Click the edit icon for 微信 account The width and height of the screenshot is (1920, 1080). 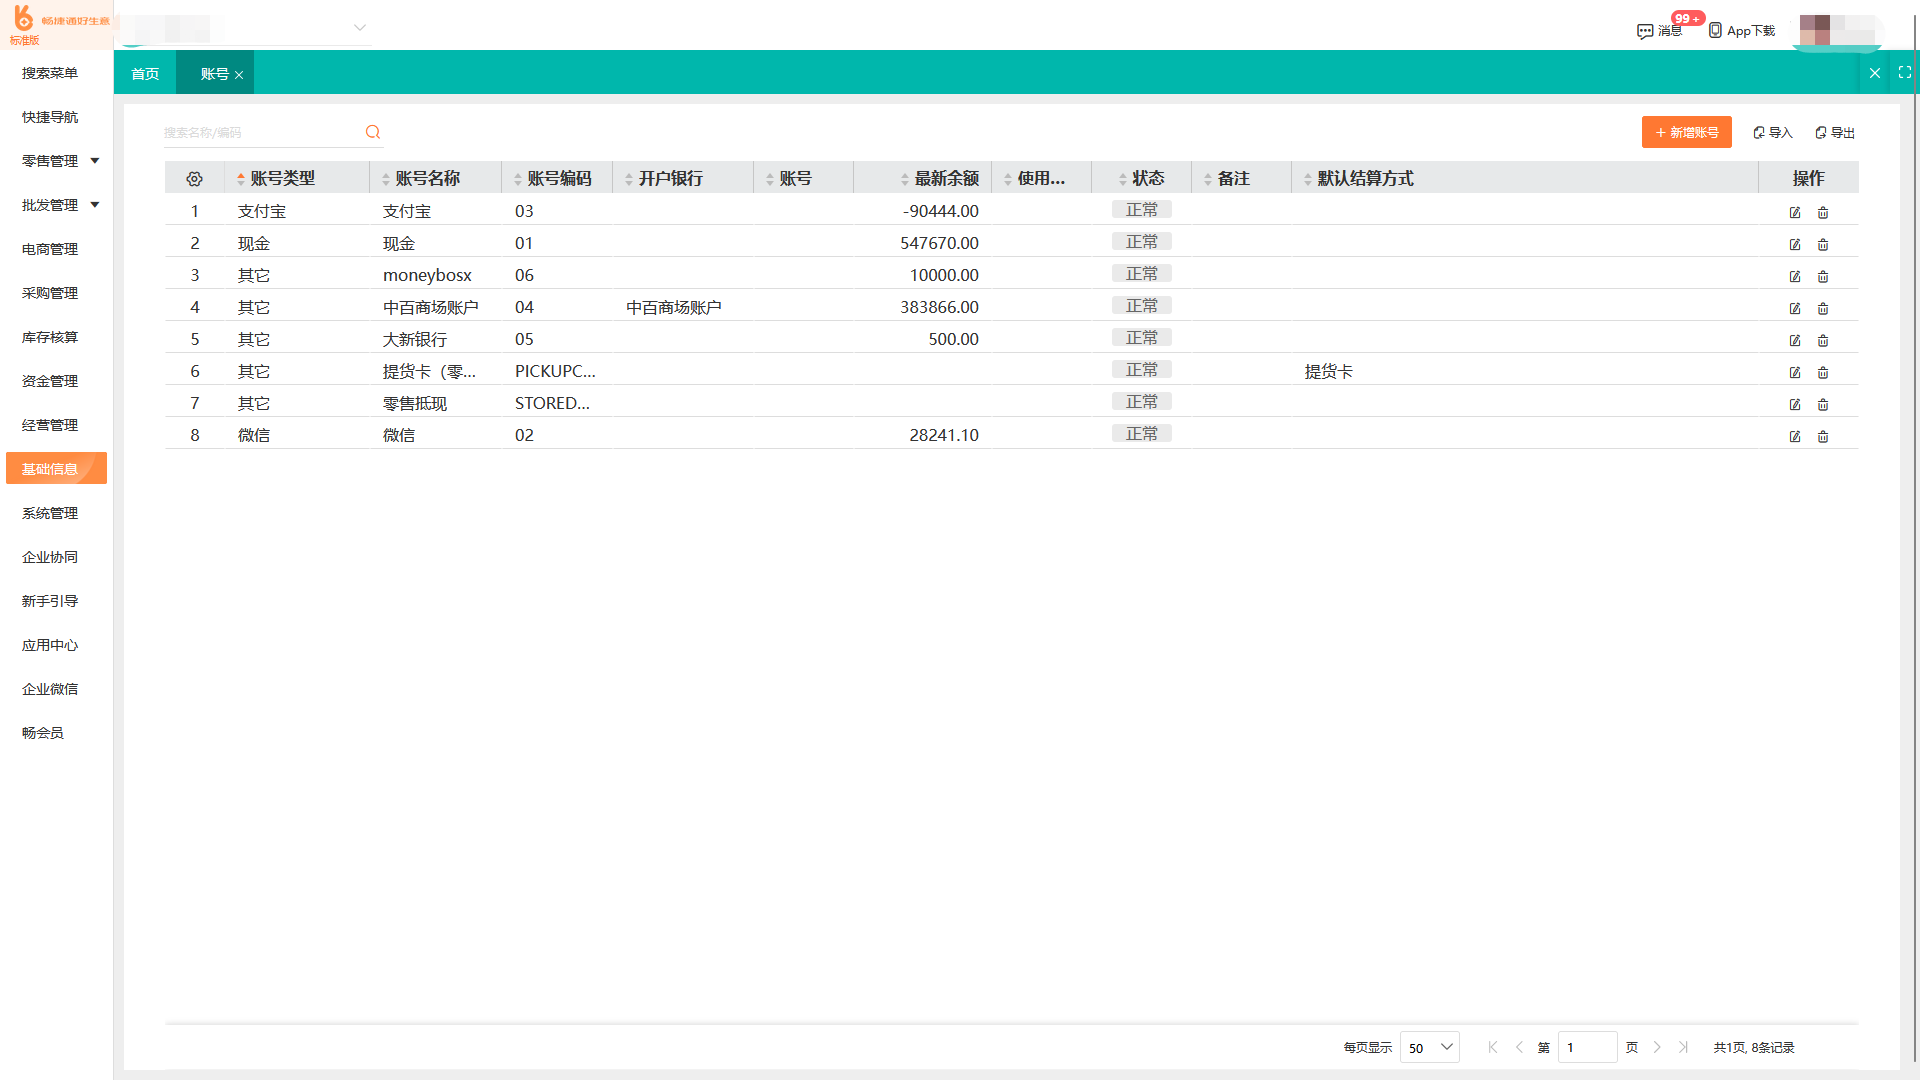tap(1795, 434)
